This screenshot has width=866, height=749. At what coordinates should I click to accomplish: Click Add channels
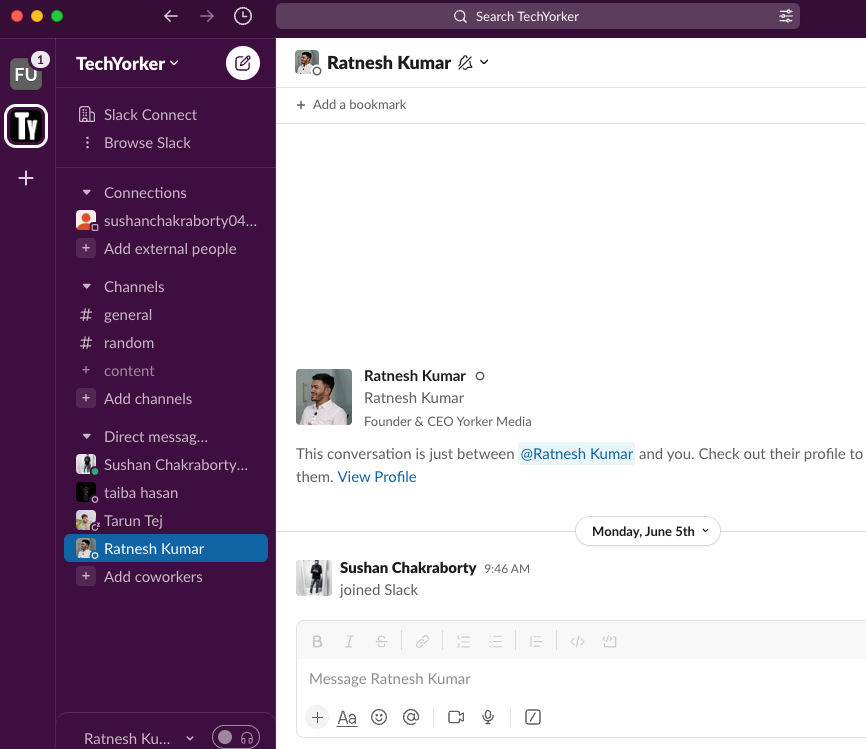(x=166, y=399)
